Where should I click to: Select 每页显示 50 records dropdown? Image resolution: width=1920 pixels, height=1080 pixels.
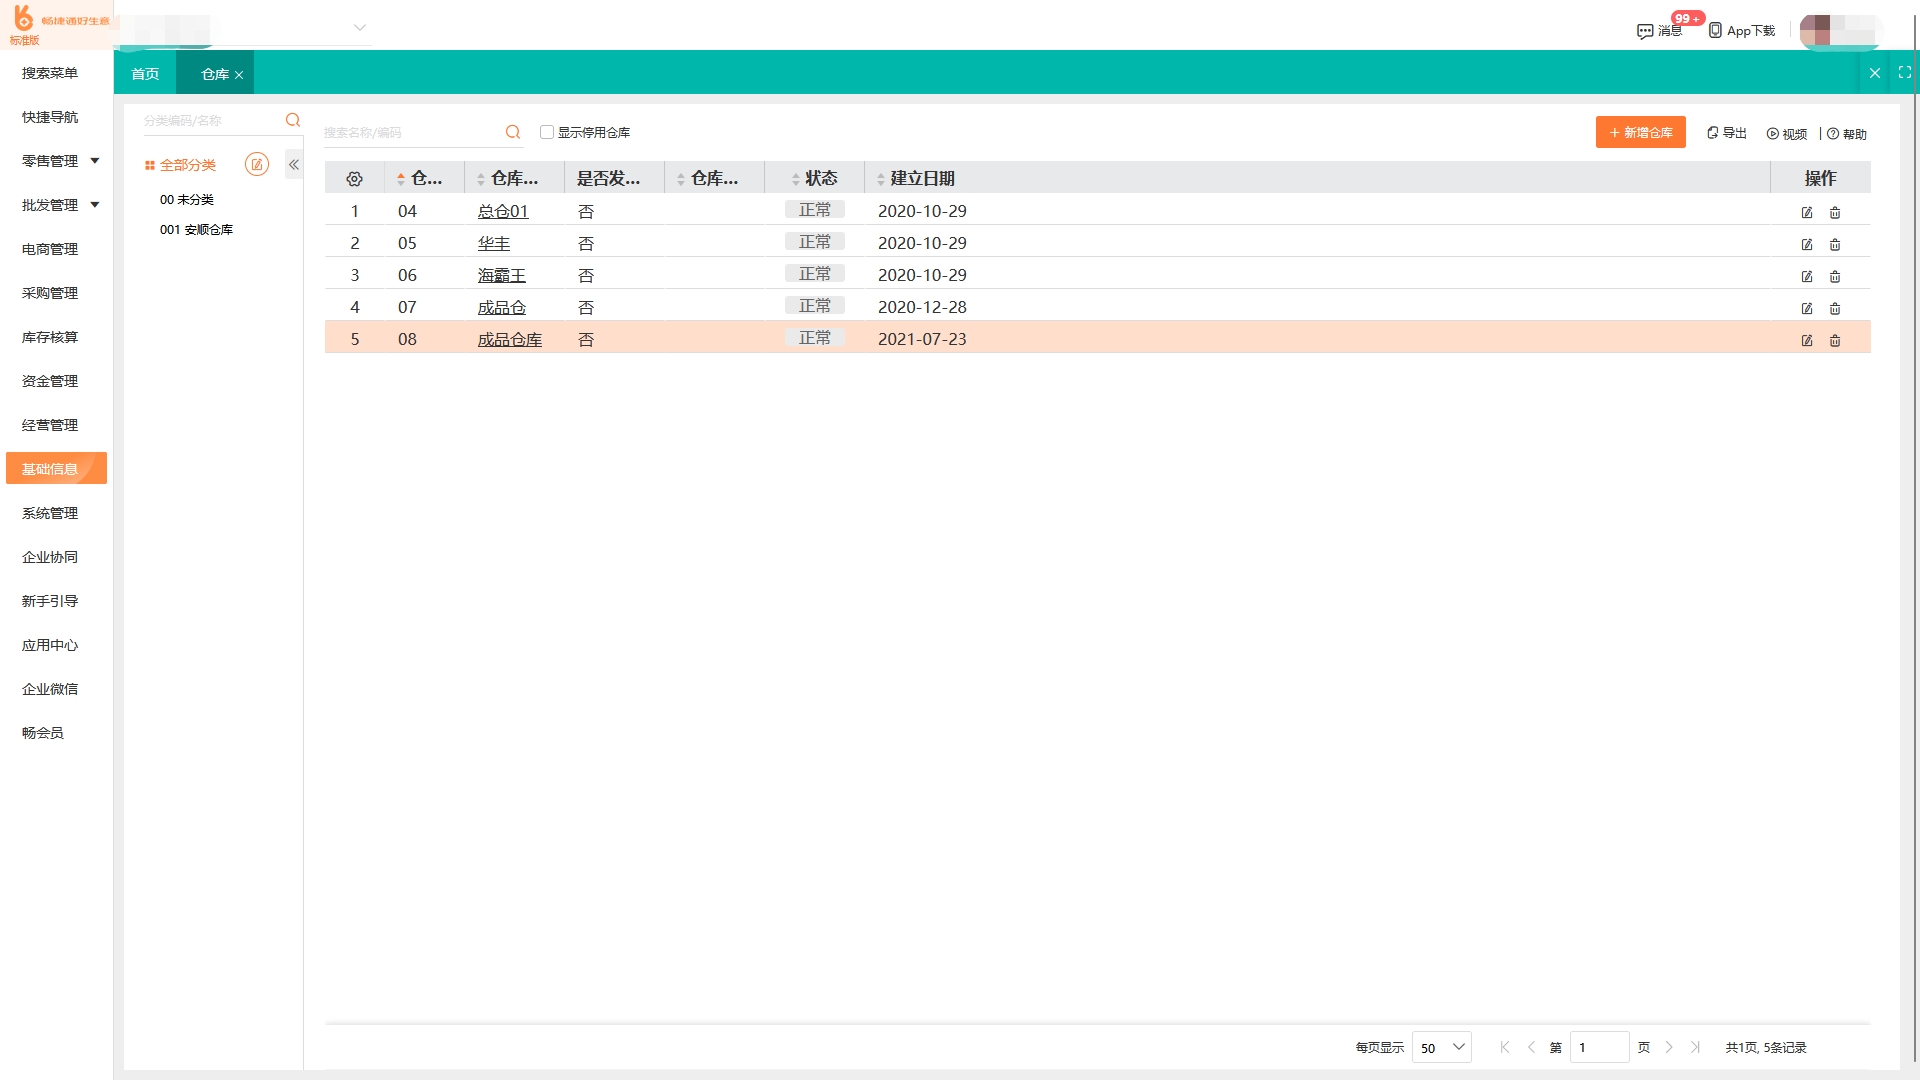pyautogui.click(x=1439, y=1047)
